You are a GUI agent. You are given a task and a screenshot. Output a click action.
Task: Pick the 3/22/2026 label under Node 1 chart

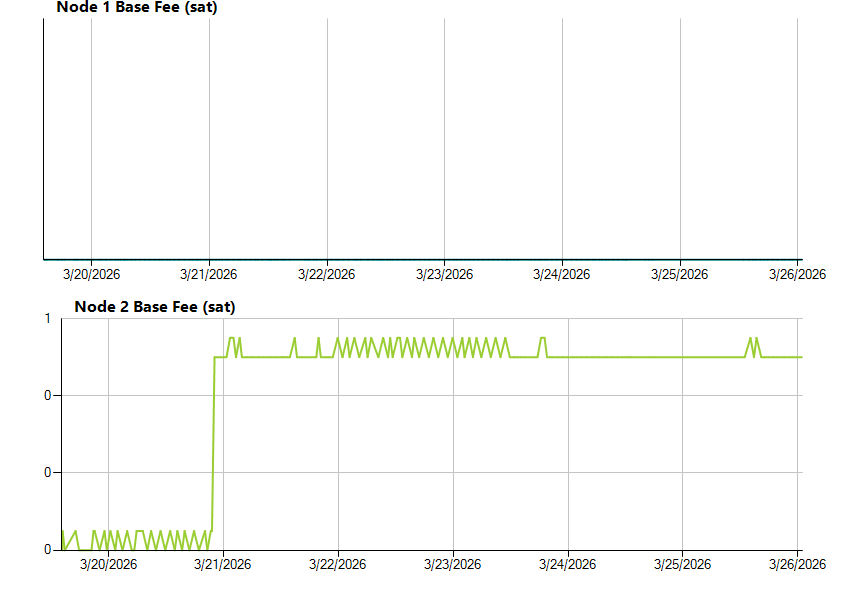(x=326, y=274)
